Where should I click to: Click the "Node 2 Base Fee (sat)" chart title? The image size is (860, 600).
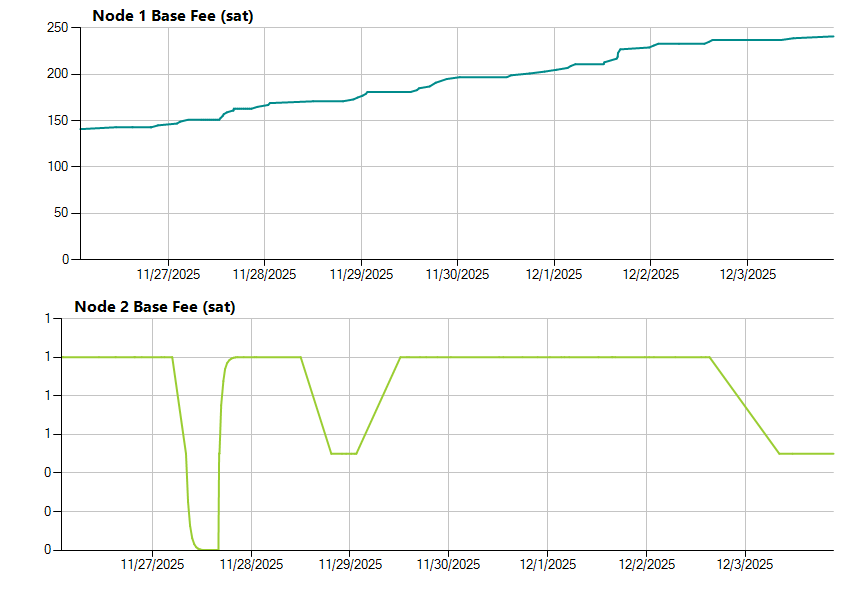(155, 307)
